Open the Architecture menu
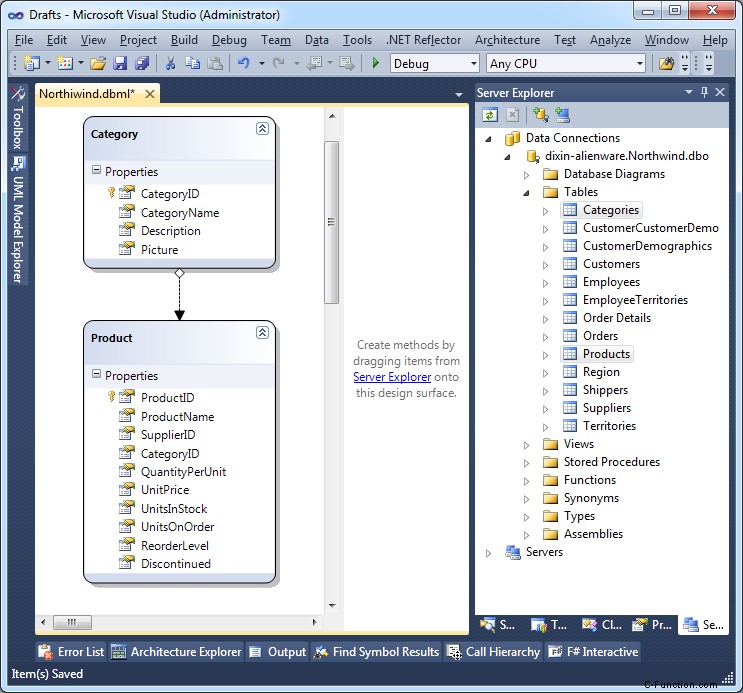The width and height of the screenshot is (743, 693). [x=507, y=40]
